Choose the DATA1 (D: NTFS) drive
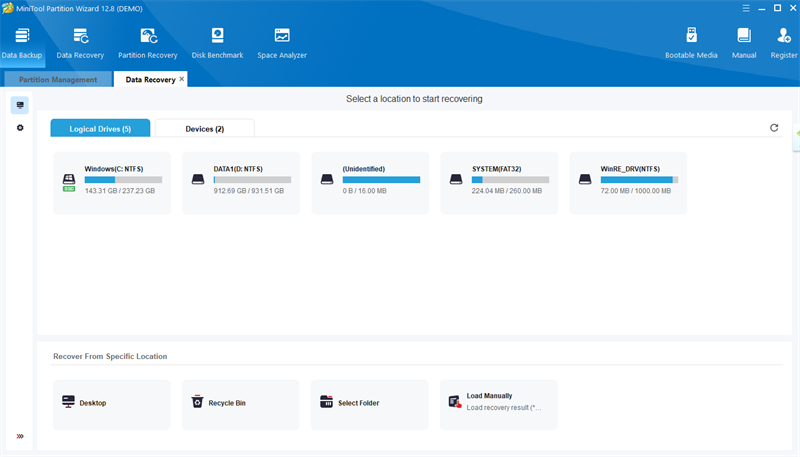 pyautogui.click(x=241, y=183)
